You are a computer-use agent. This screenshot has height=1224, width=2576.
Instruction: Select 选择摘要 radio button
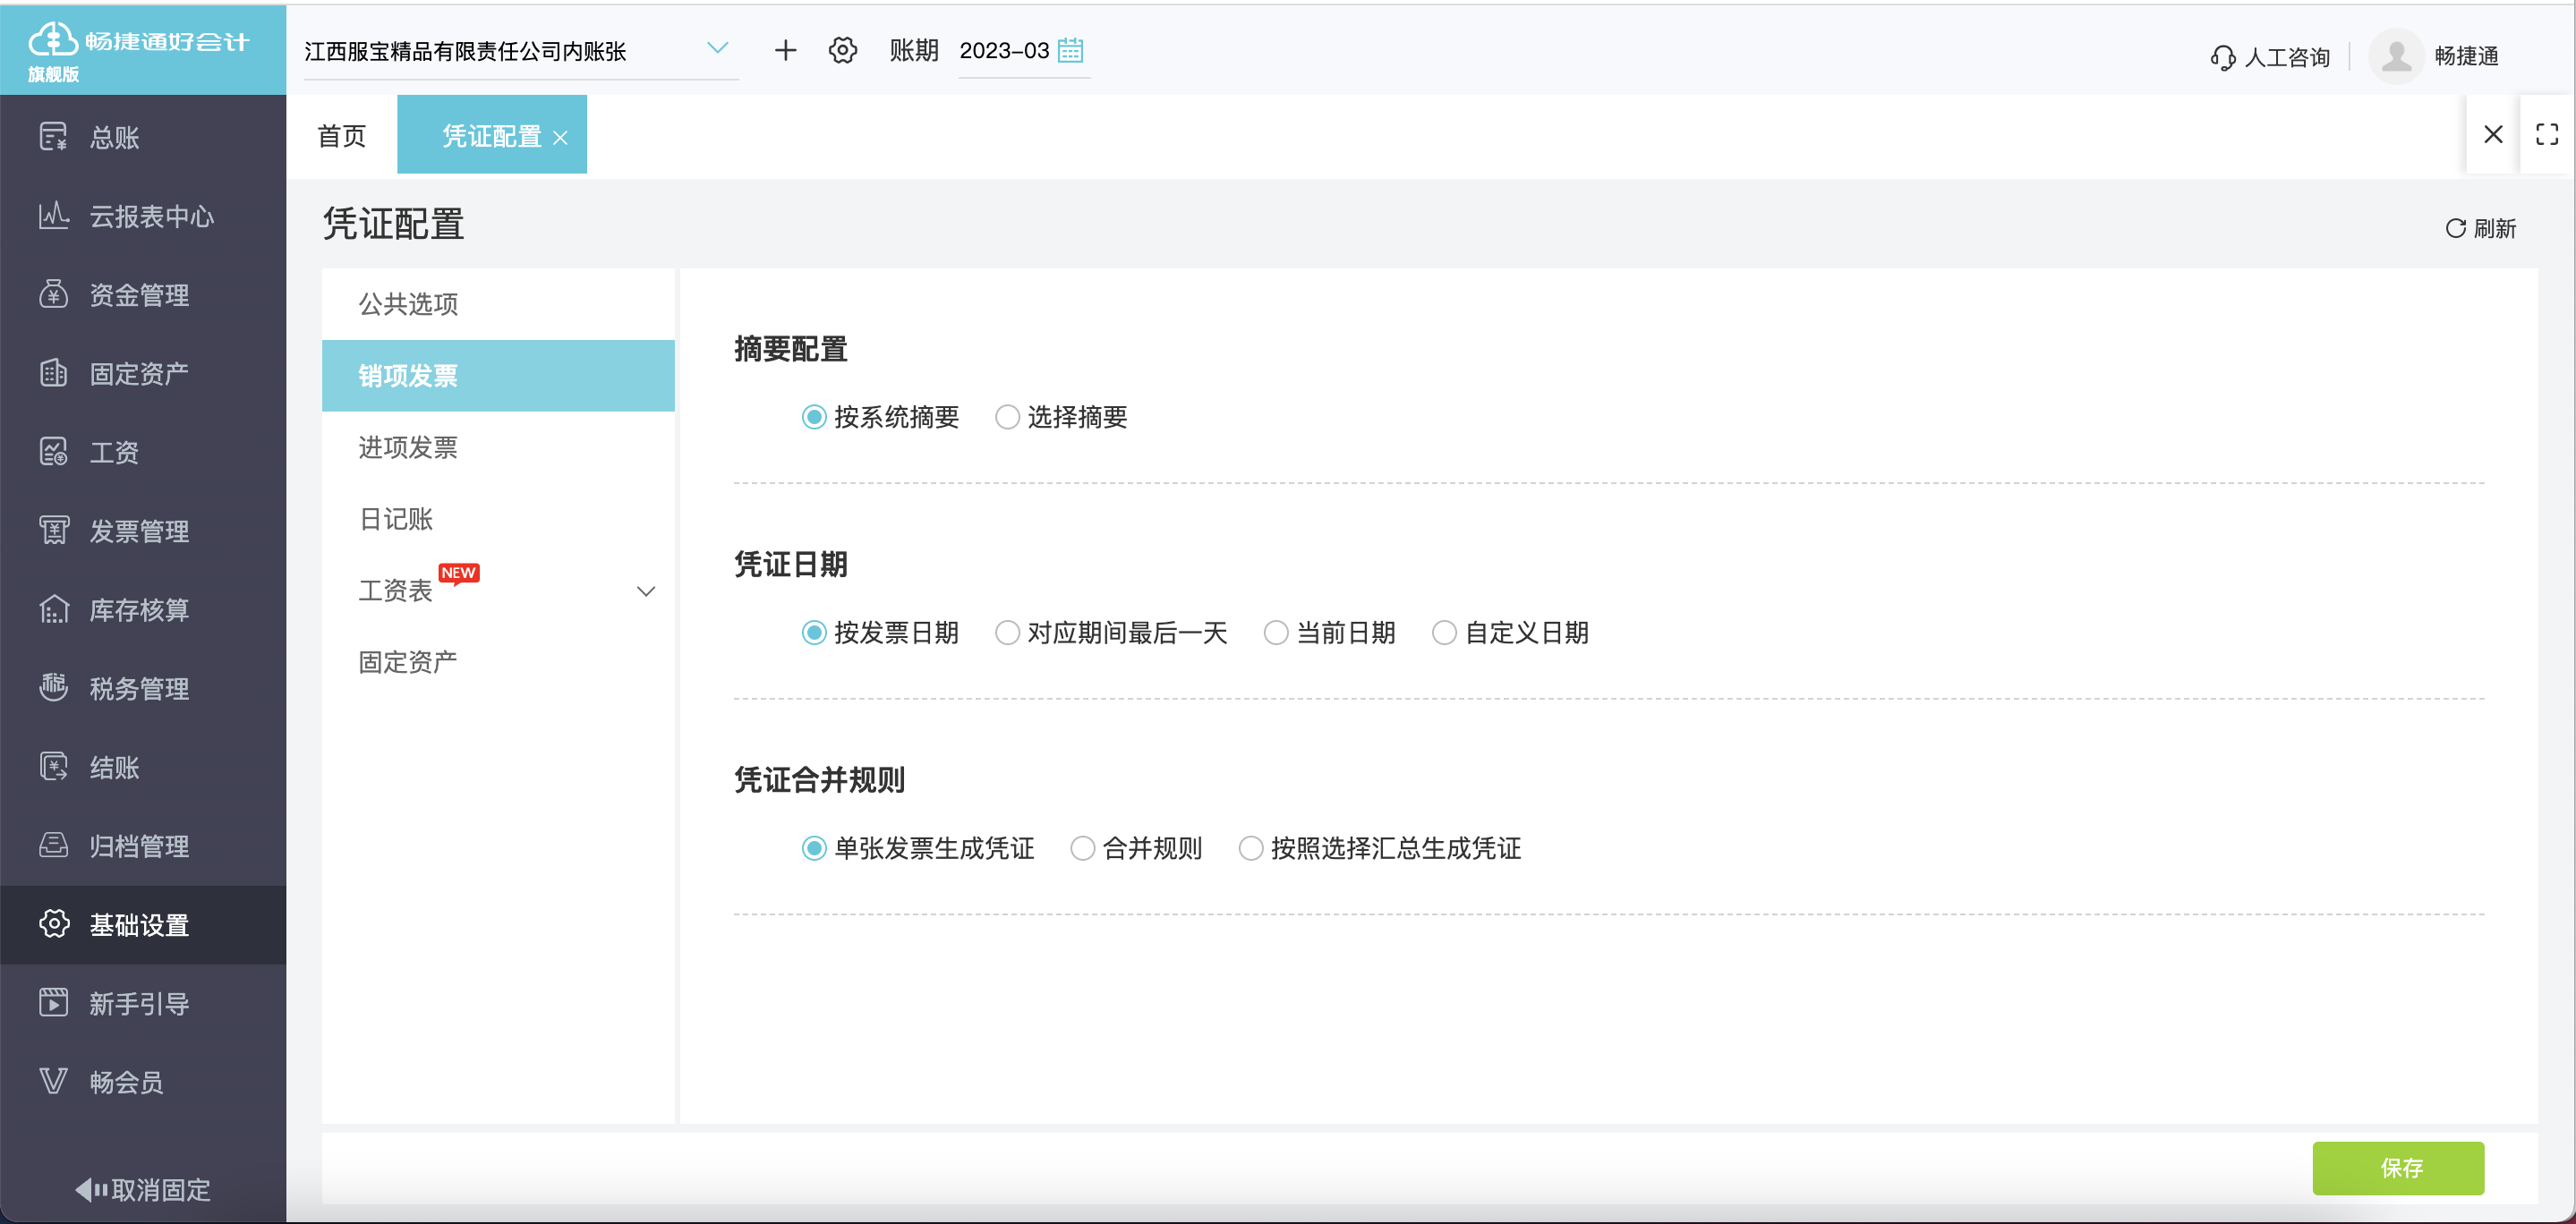click(1007, 417)
